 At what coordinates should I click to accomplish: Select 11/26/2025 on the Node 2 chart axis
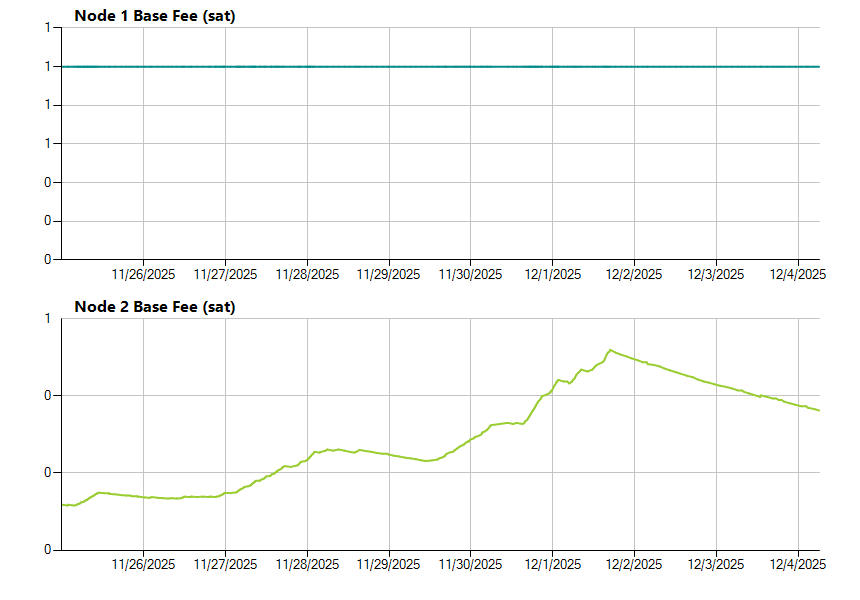tap(143, 565)
